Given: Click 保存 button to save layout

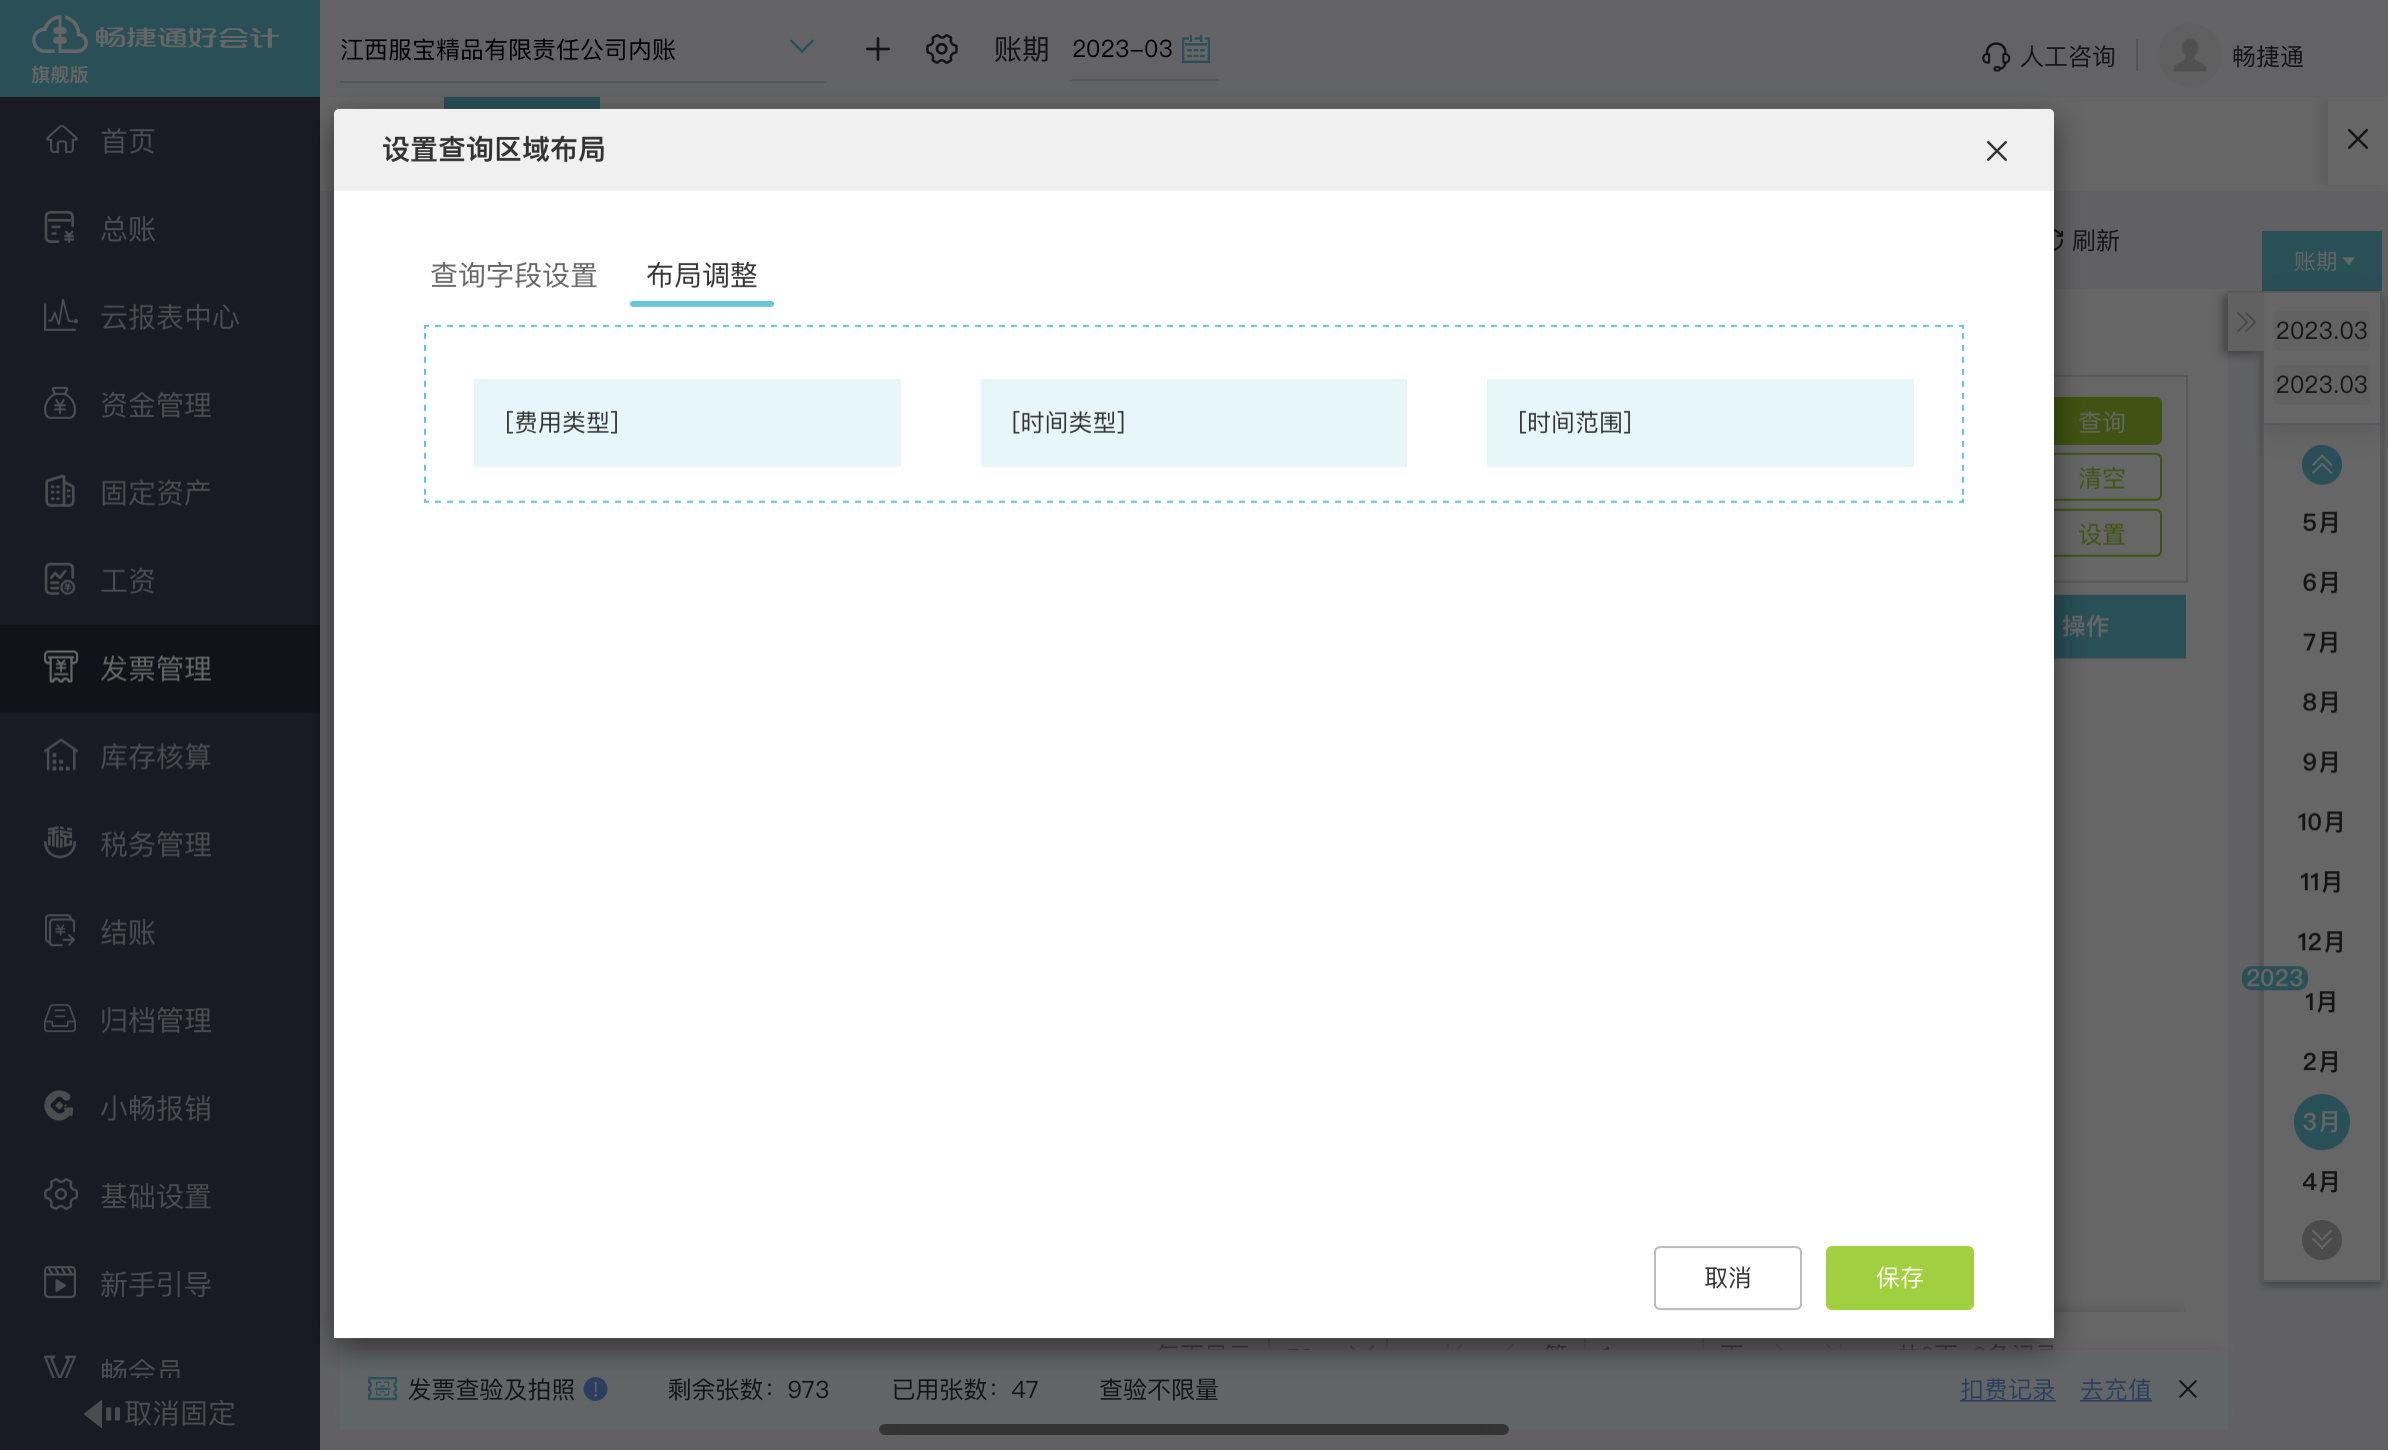Looking at the screenshot, I should pyautogui.click(x=1900, y=1278).
